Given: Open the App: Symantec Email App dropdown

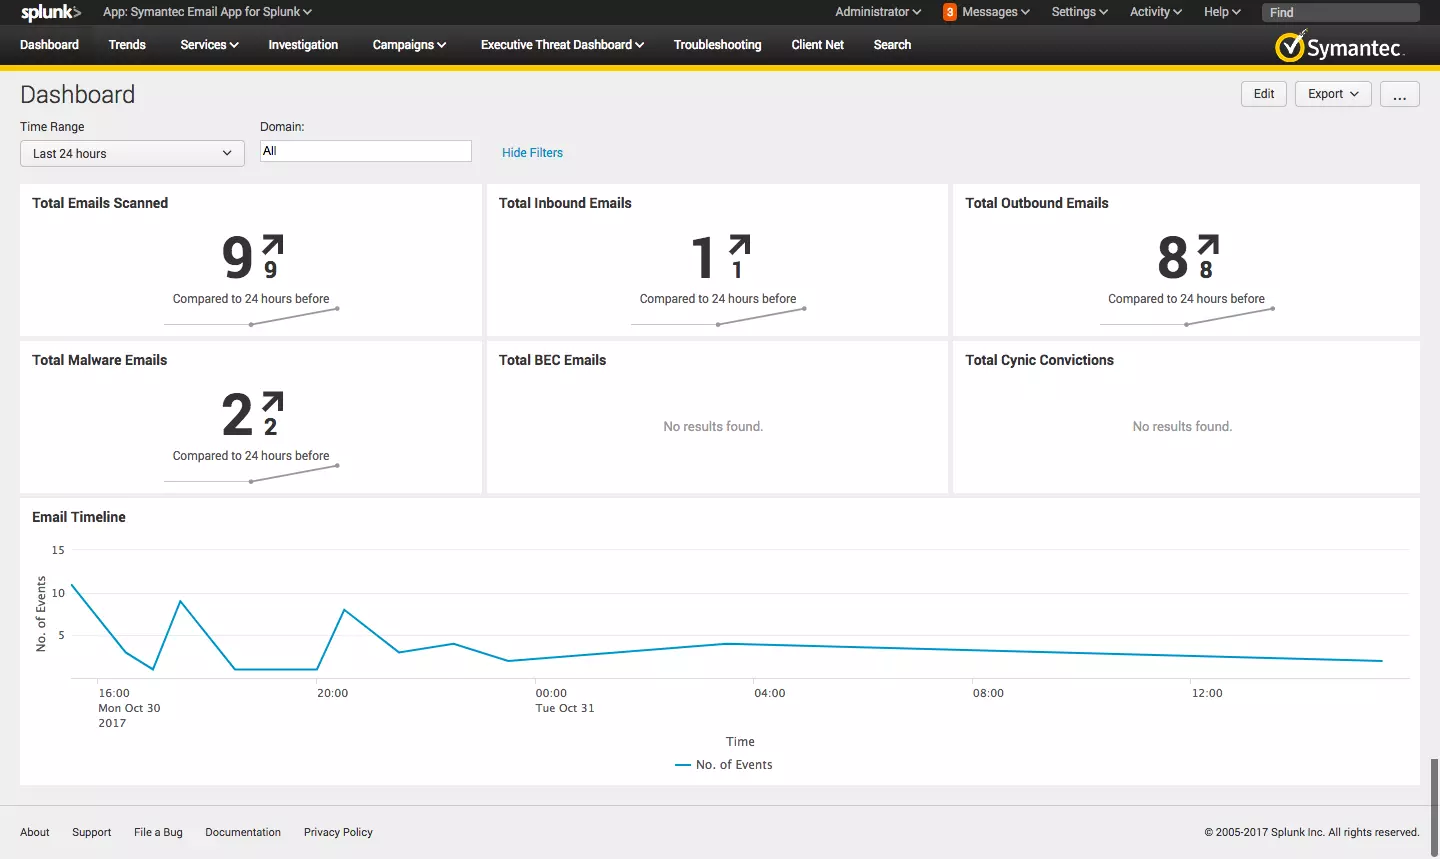Looking at the screenshot, I should (207, 12).
